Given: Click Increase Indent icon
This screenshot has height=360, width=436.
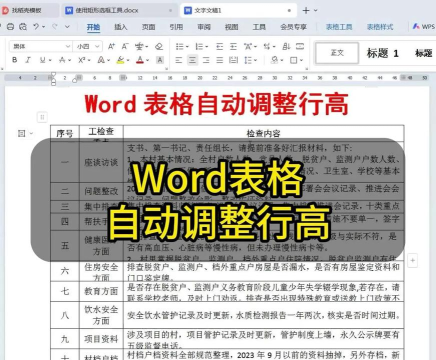Looking at the screenshot, I should point(233,46).
